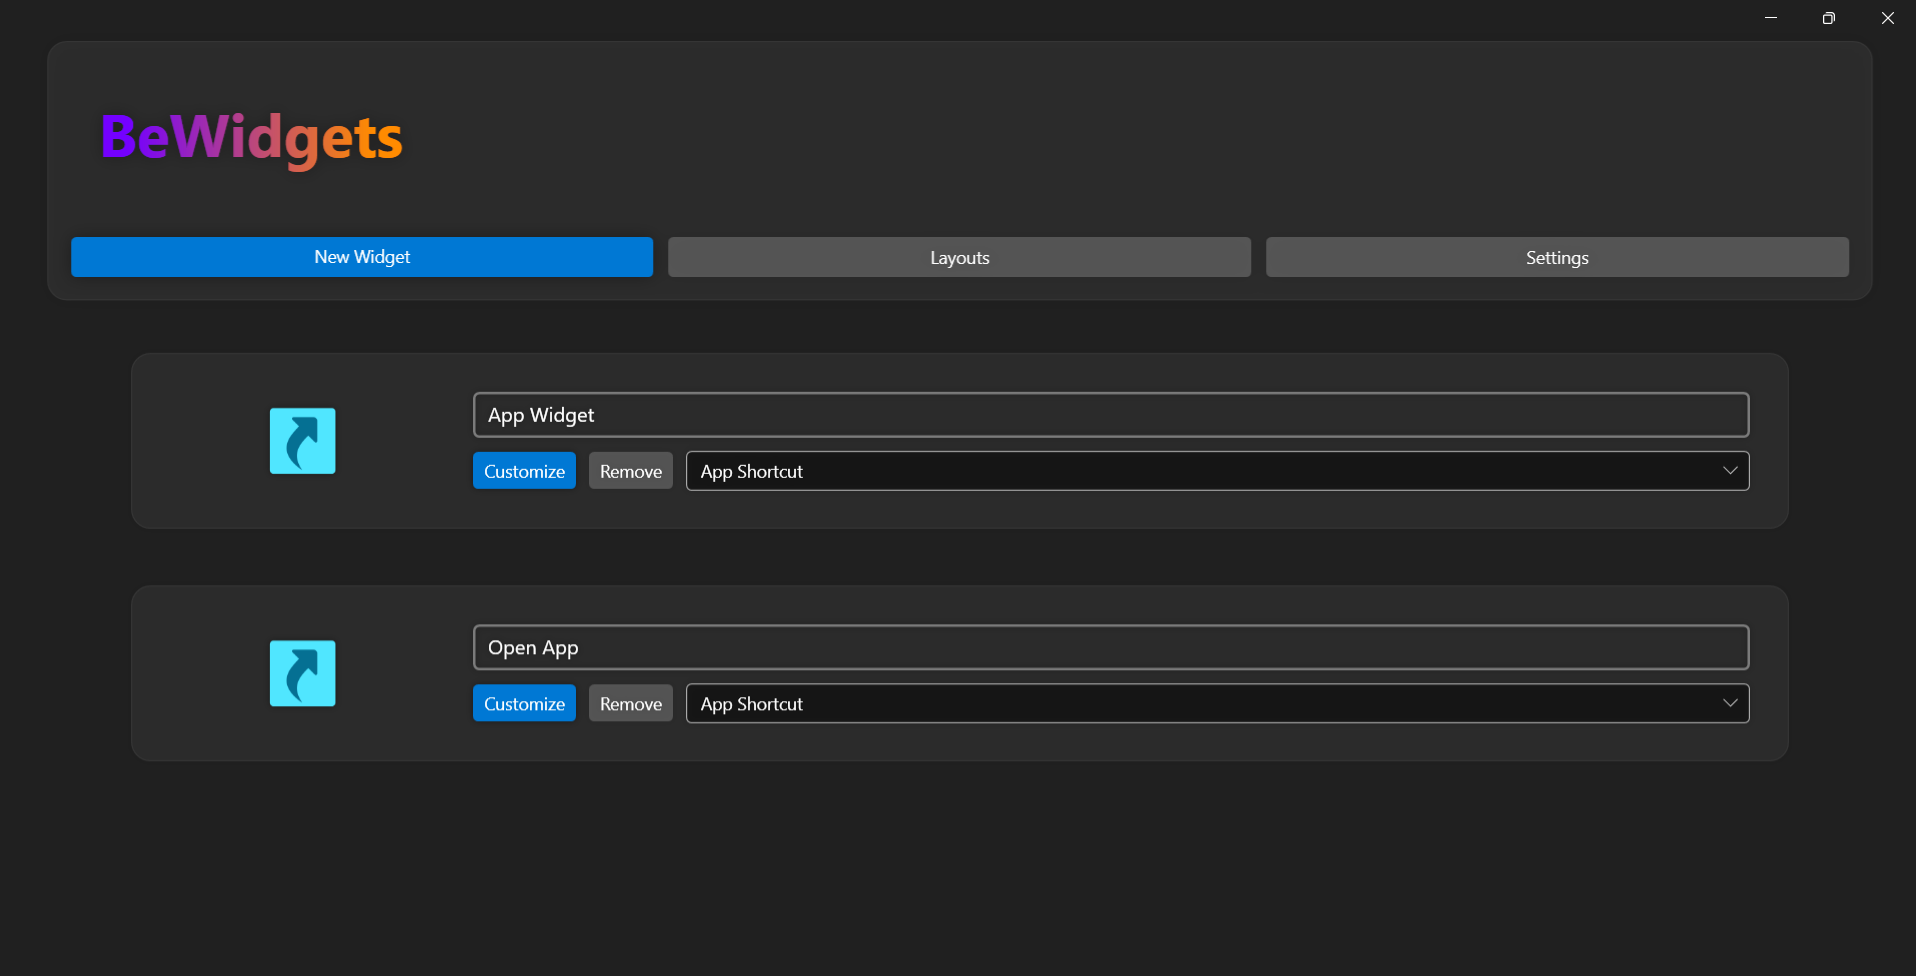Click the New Widget button
The width and height of the screenshot is (1916, 976).
pyautogui.click(x=361, y=257)
